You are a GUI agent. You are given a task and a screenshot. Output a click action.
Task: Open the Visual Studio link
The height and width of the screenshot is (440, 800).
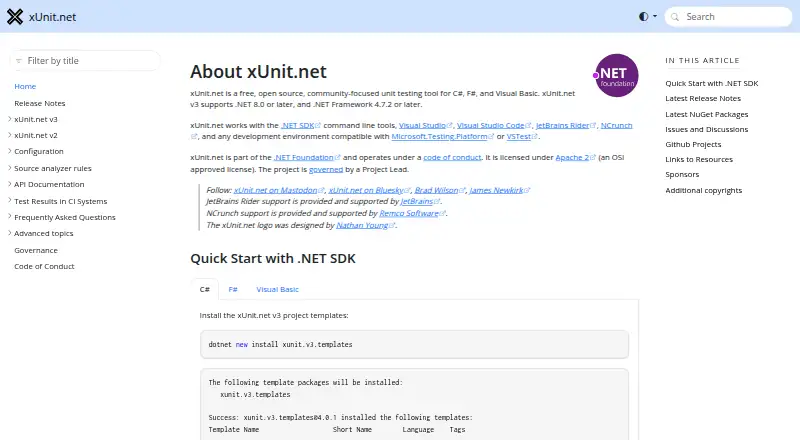[426, 126]
